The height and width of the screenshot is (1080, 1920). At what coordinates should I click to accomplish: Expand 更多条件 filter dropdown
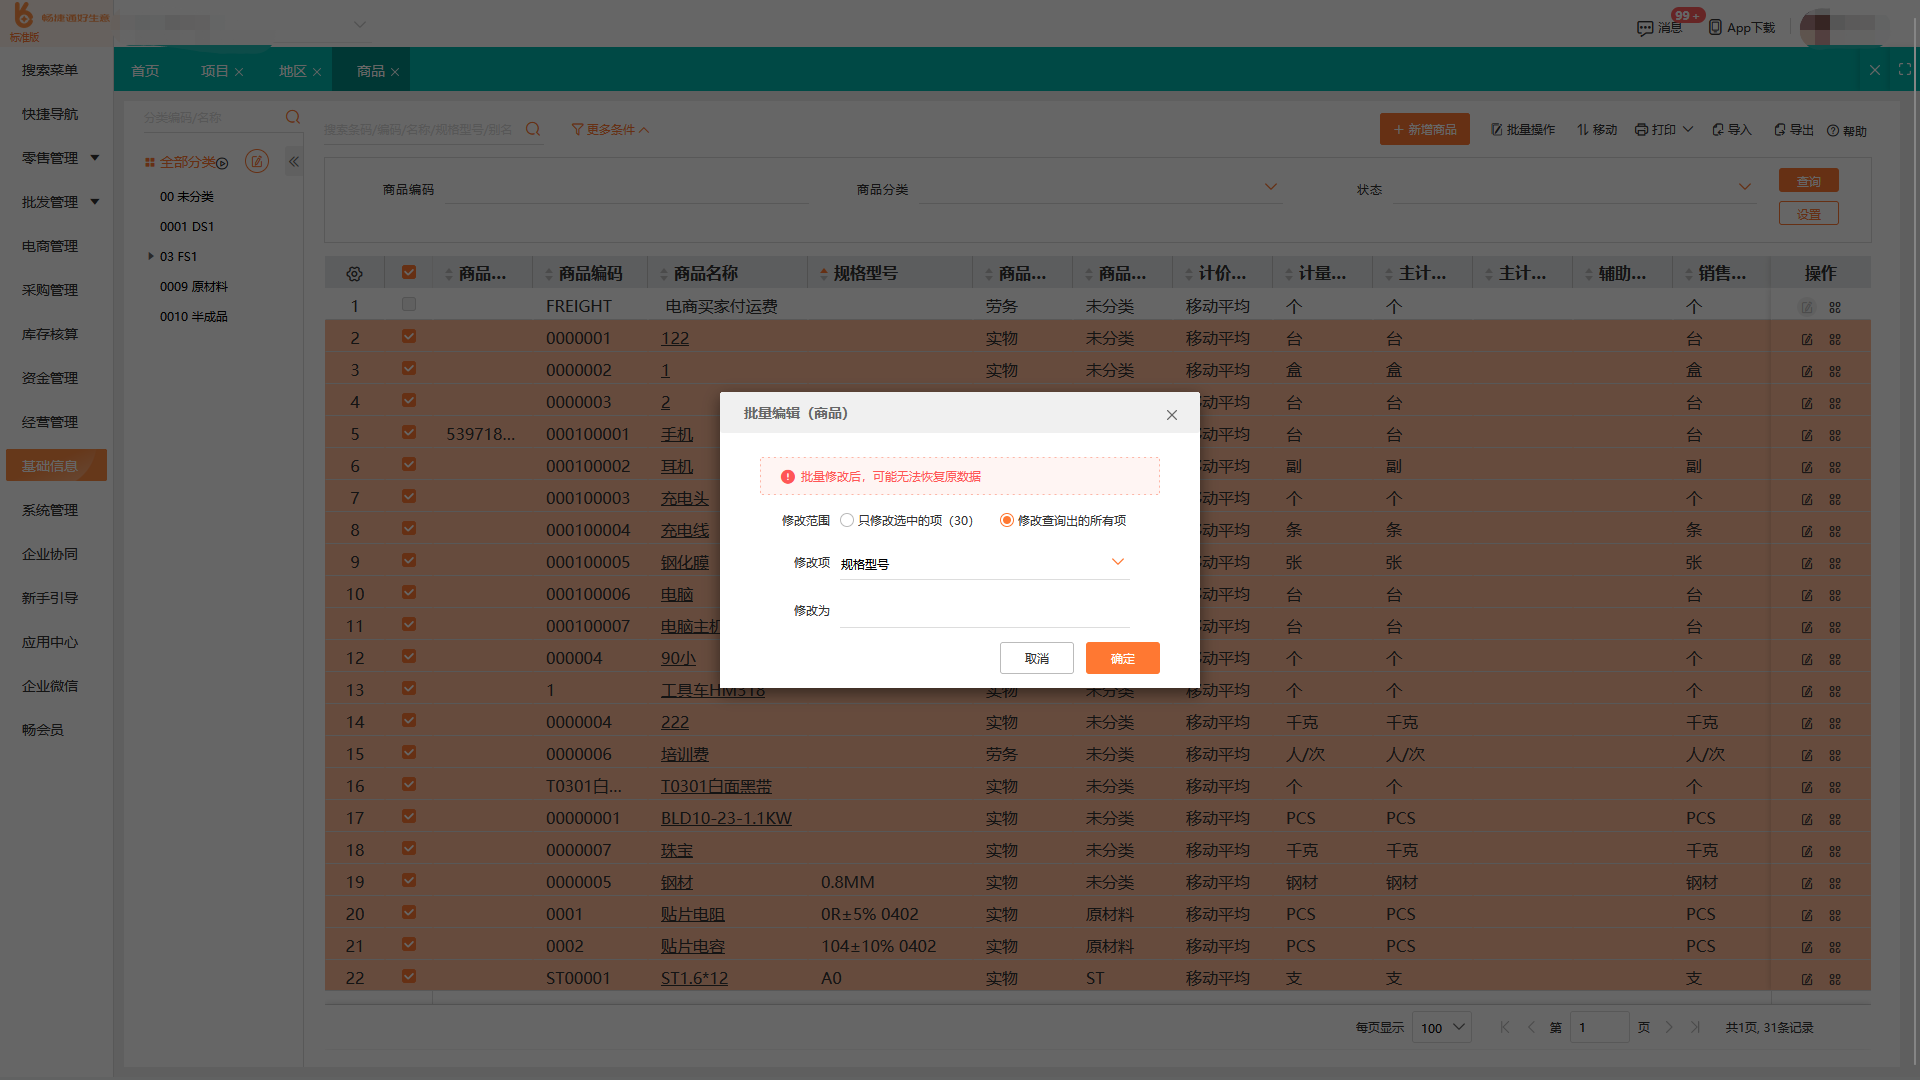[x=612, y=128]
